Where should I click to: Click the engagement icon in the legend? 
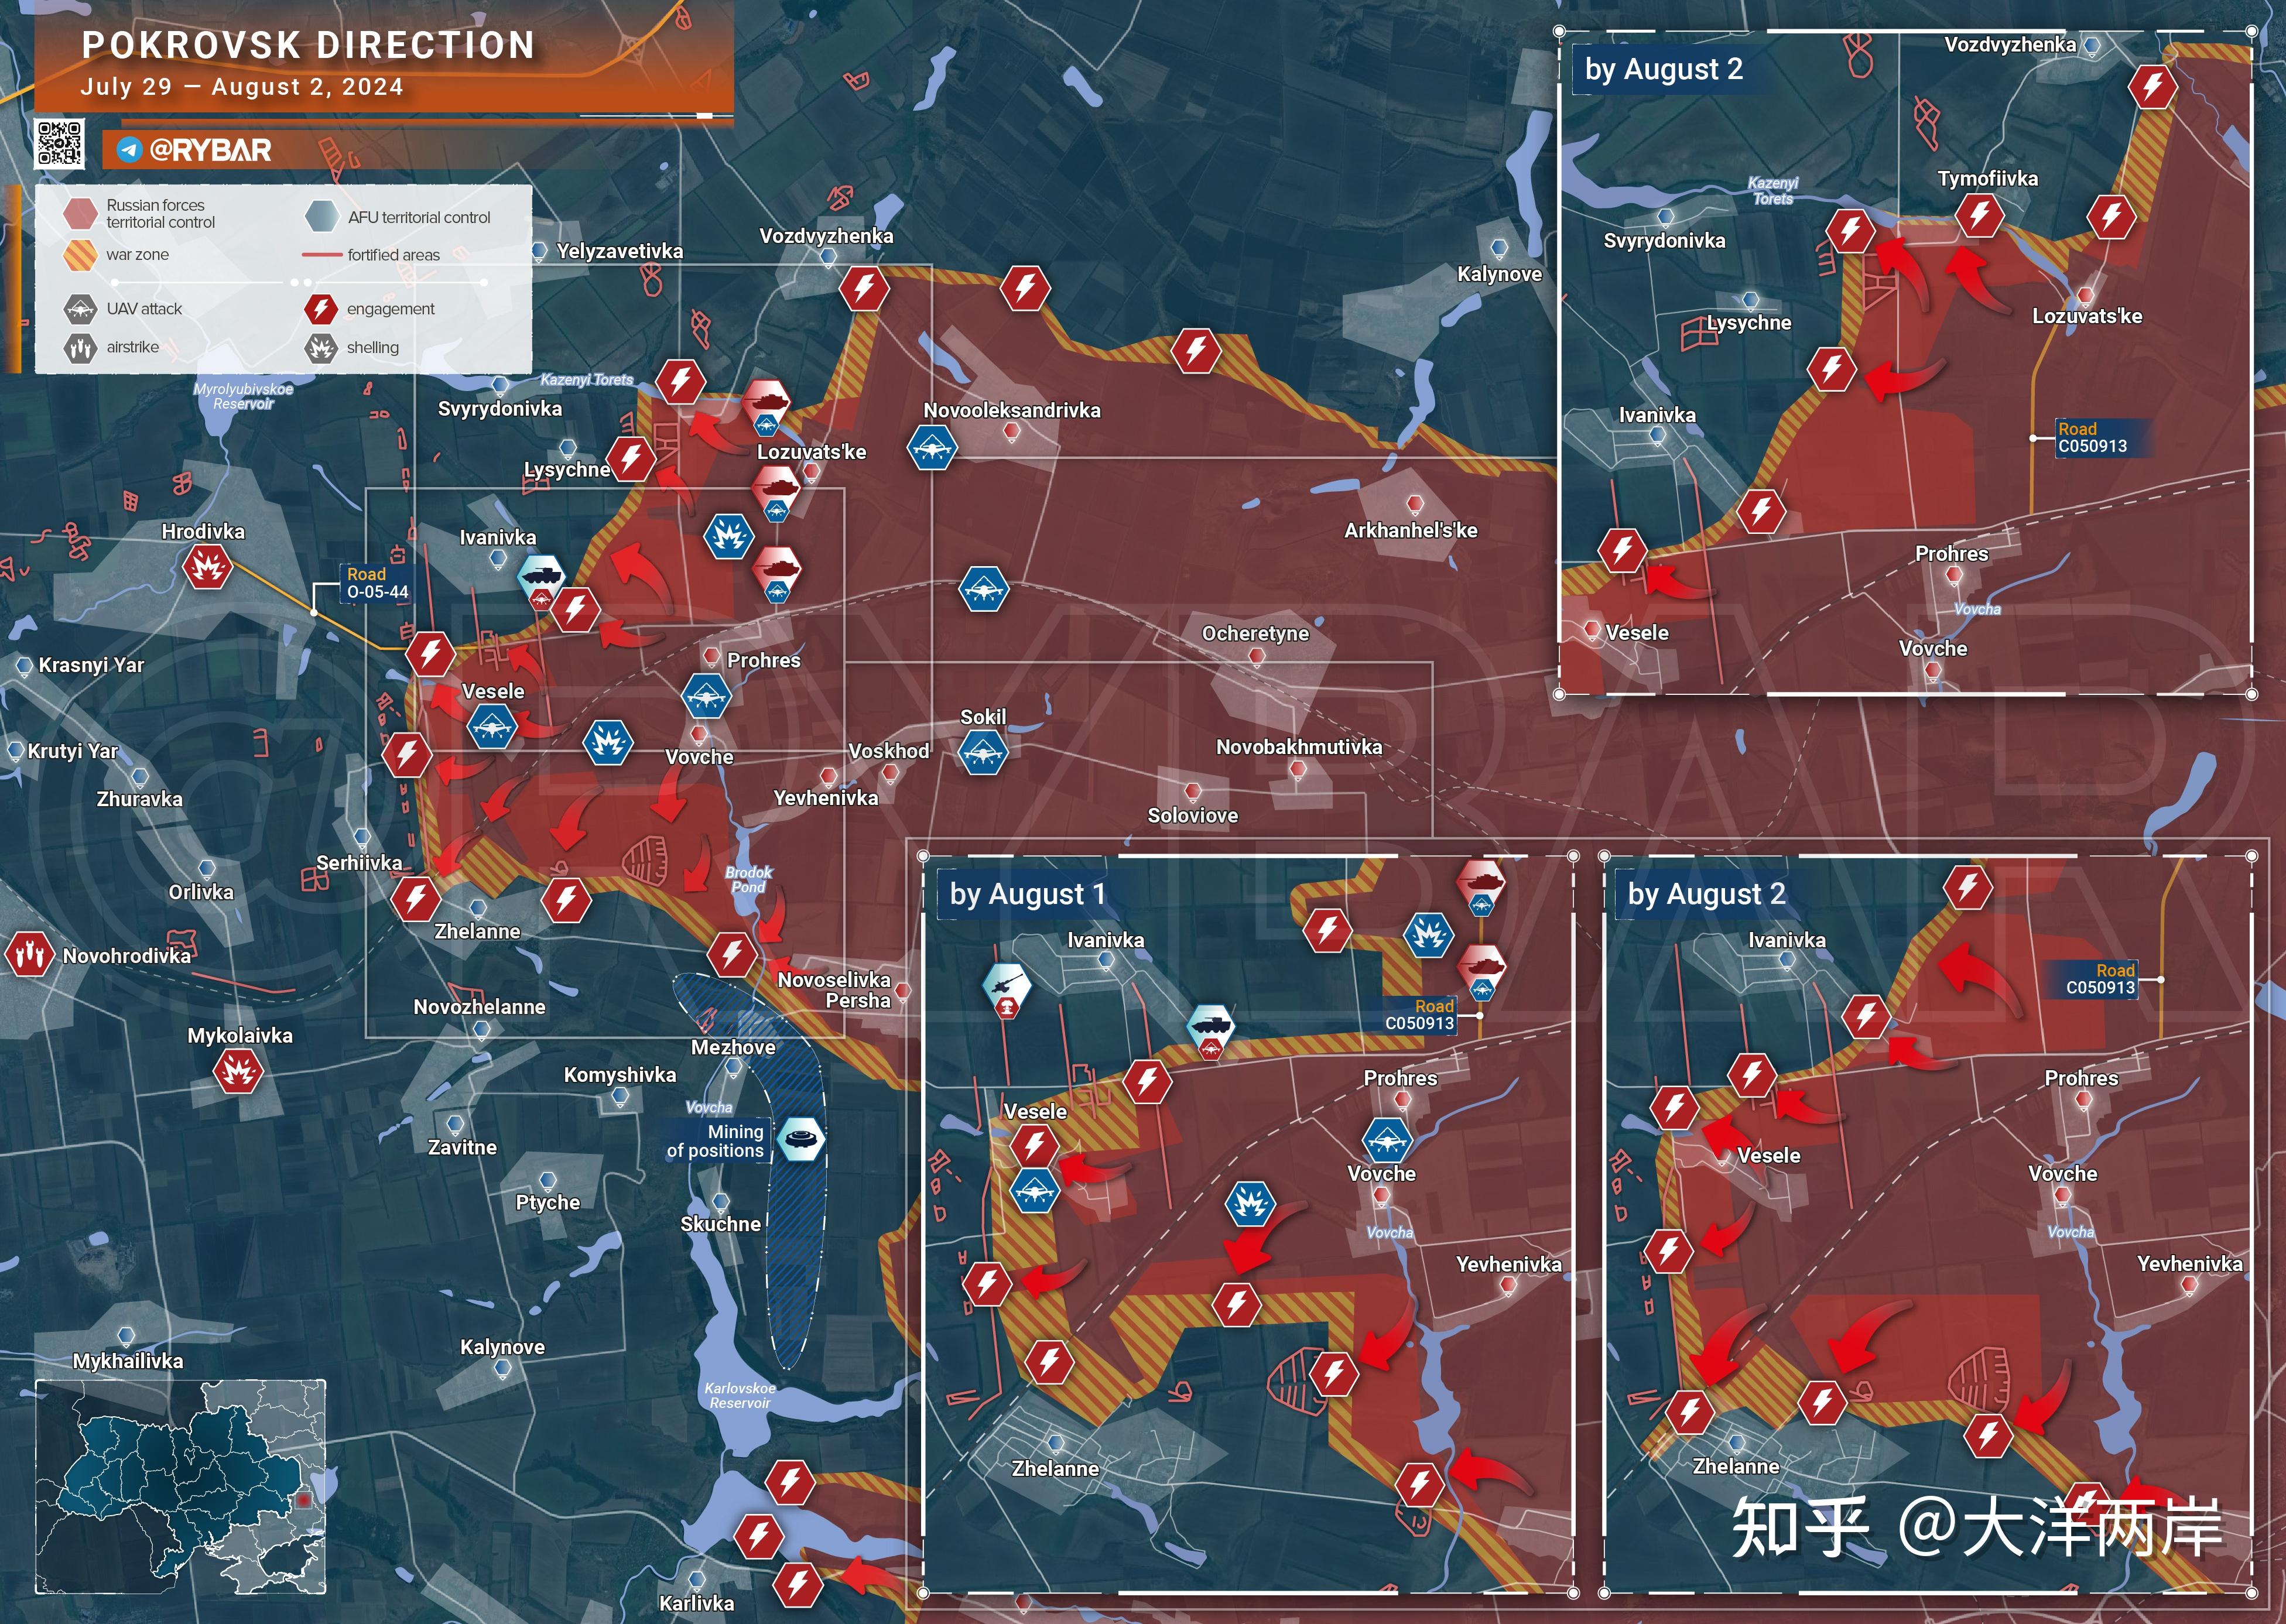point(320,309)
